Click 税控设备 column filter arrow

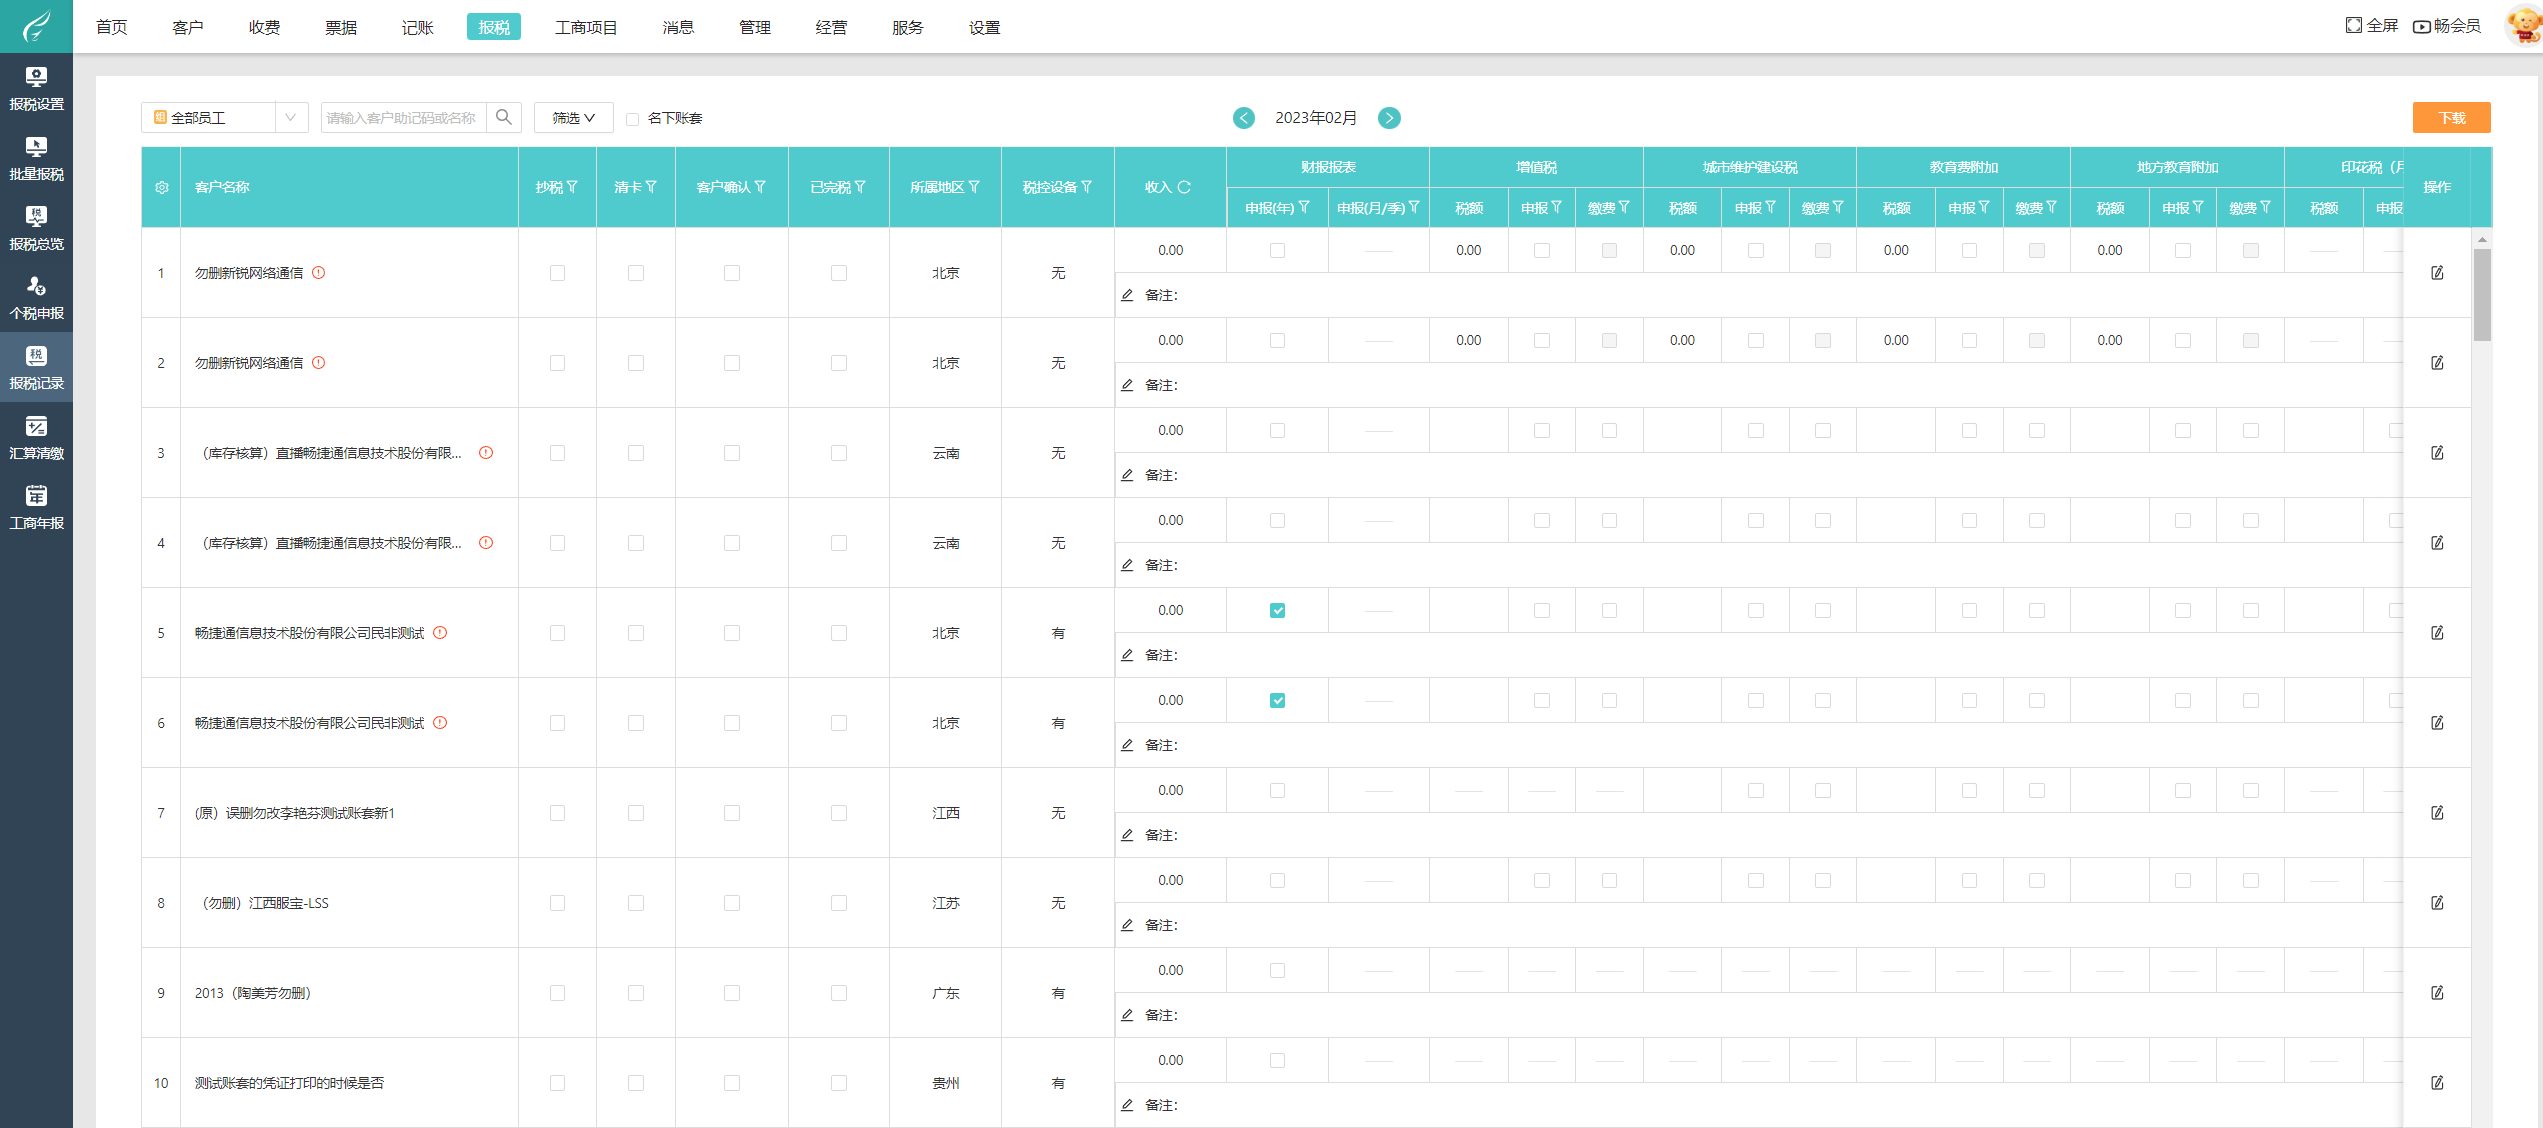pyautogui.click(x=1087, y=186)
